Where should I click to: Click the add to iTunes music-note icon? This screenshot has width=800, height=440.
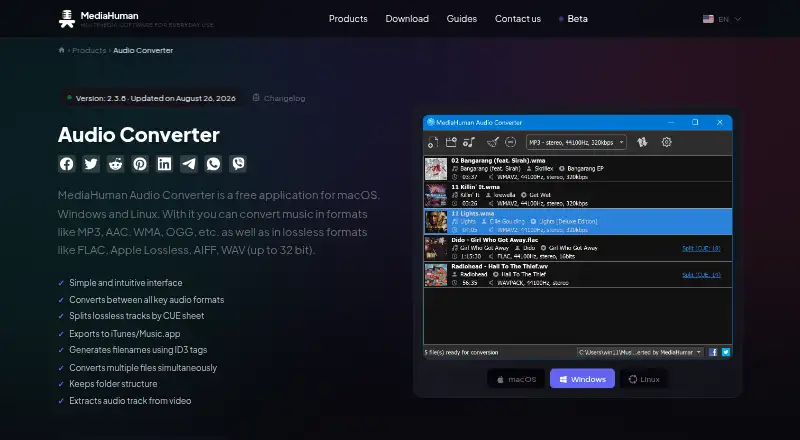click(x=469, y=142)
